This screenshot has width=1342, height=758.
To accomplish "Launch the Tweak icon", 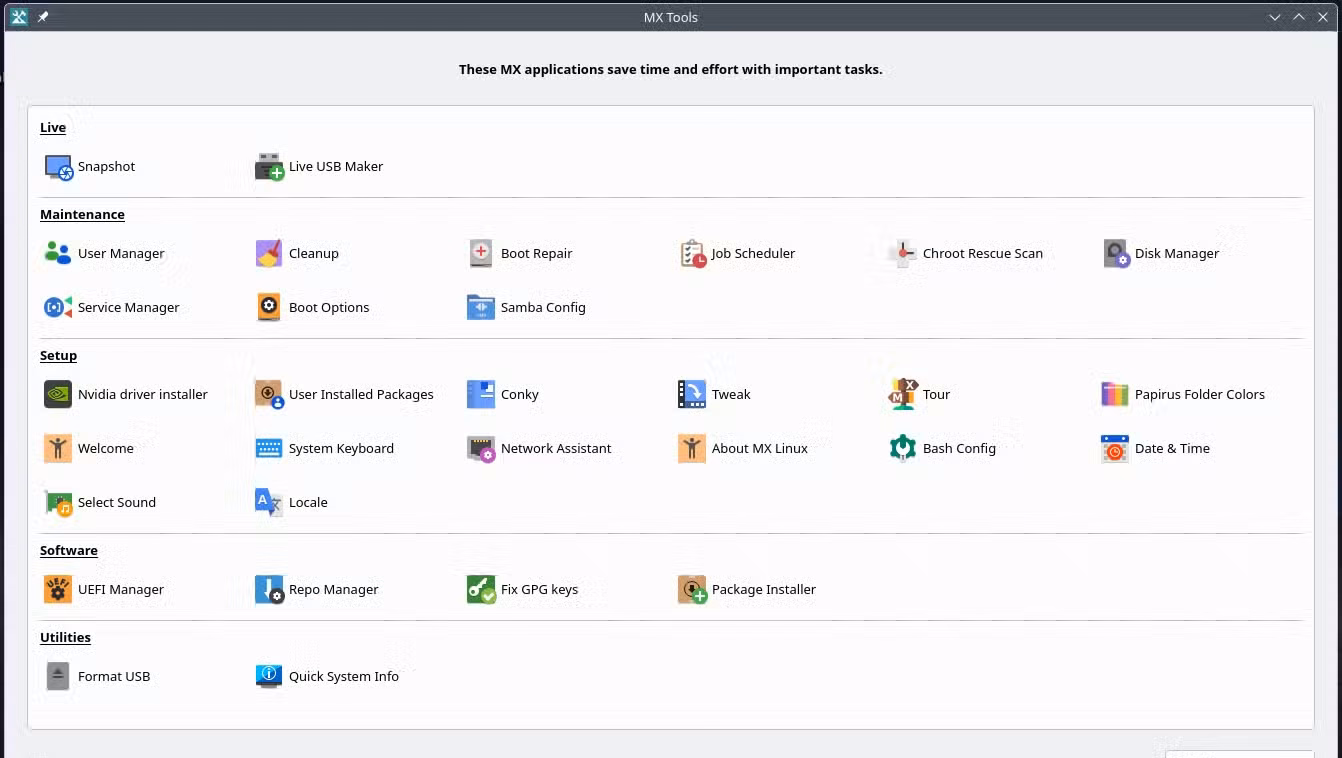I will tap(693, 395).
